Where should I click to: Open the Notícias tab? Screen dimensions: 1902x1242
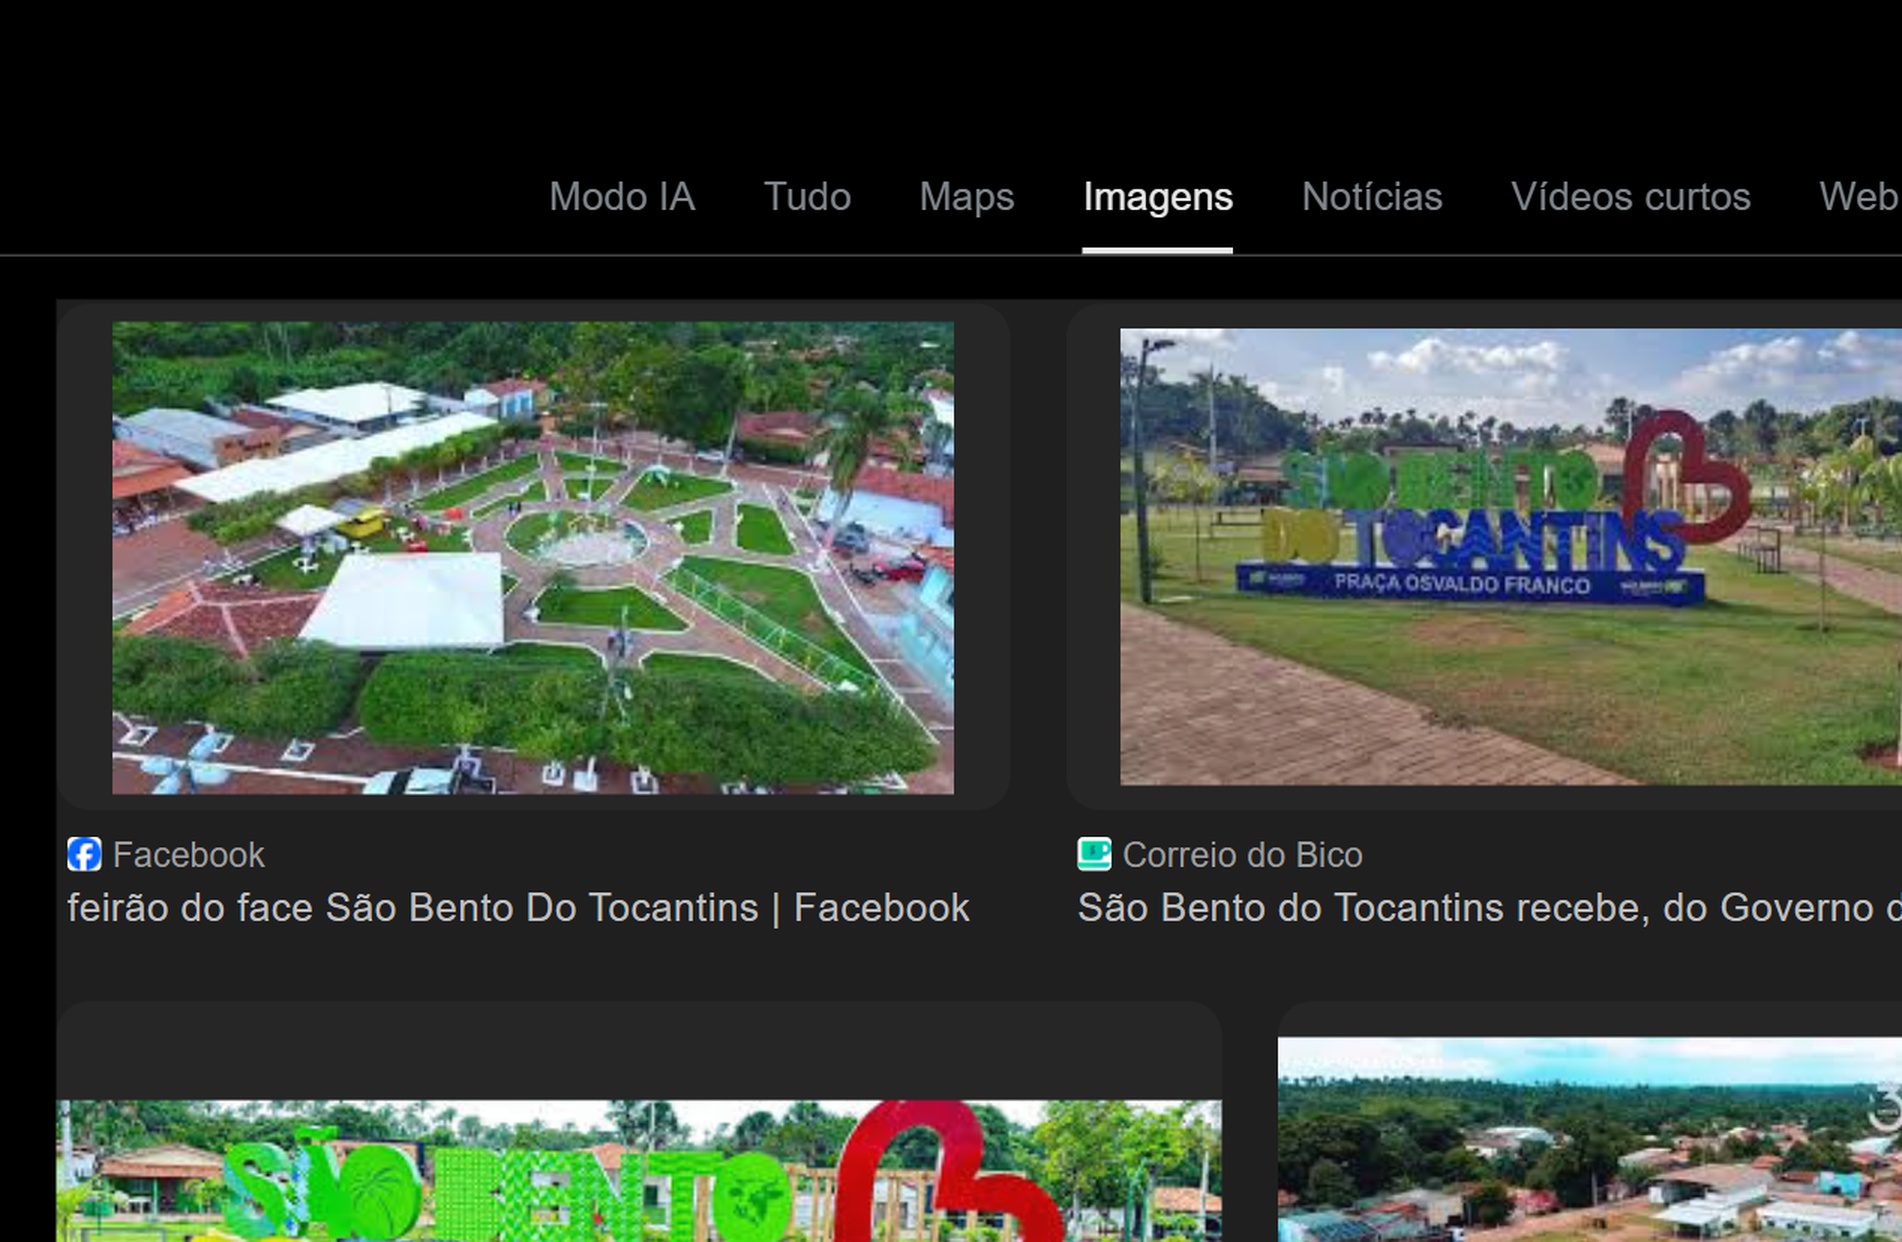[x=1371, y=197]
